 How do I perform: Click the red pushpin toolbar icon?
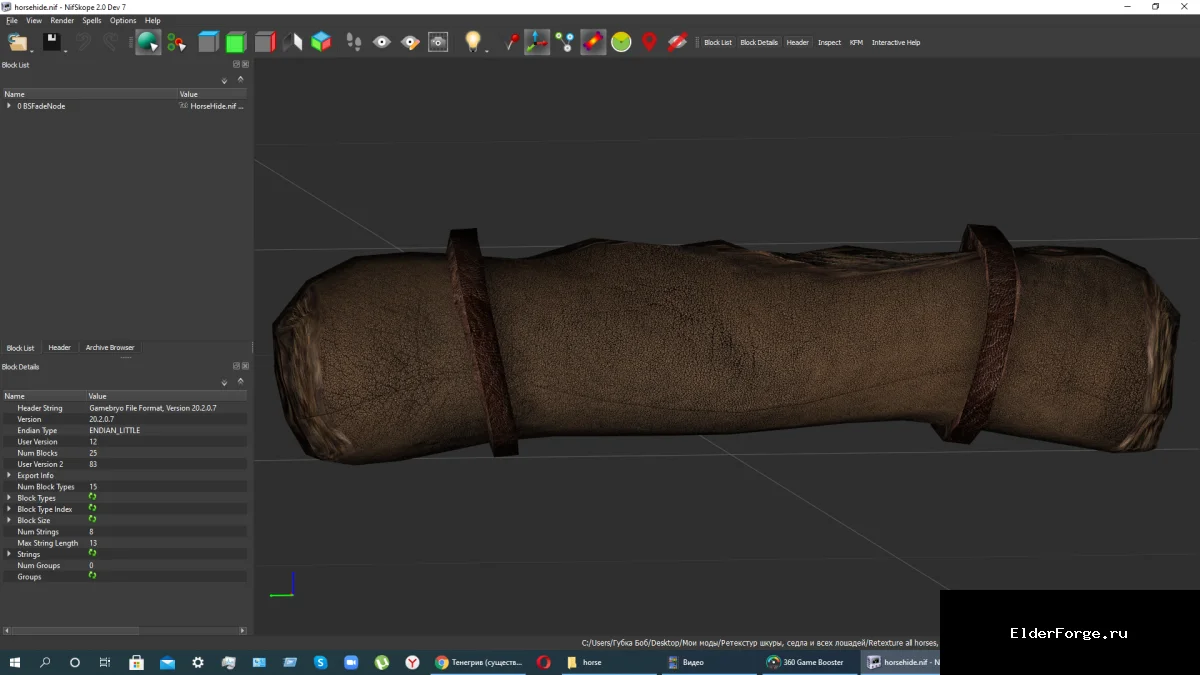point(511,42)
